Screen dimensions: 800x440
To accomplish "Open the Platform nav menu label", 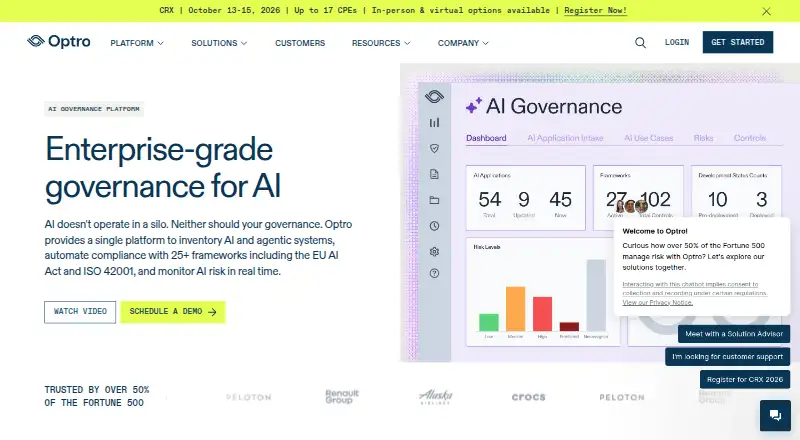I will [132, 43].
